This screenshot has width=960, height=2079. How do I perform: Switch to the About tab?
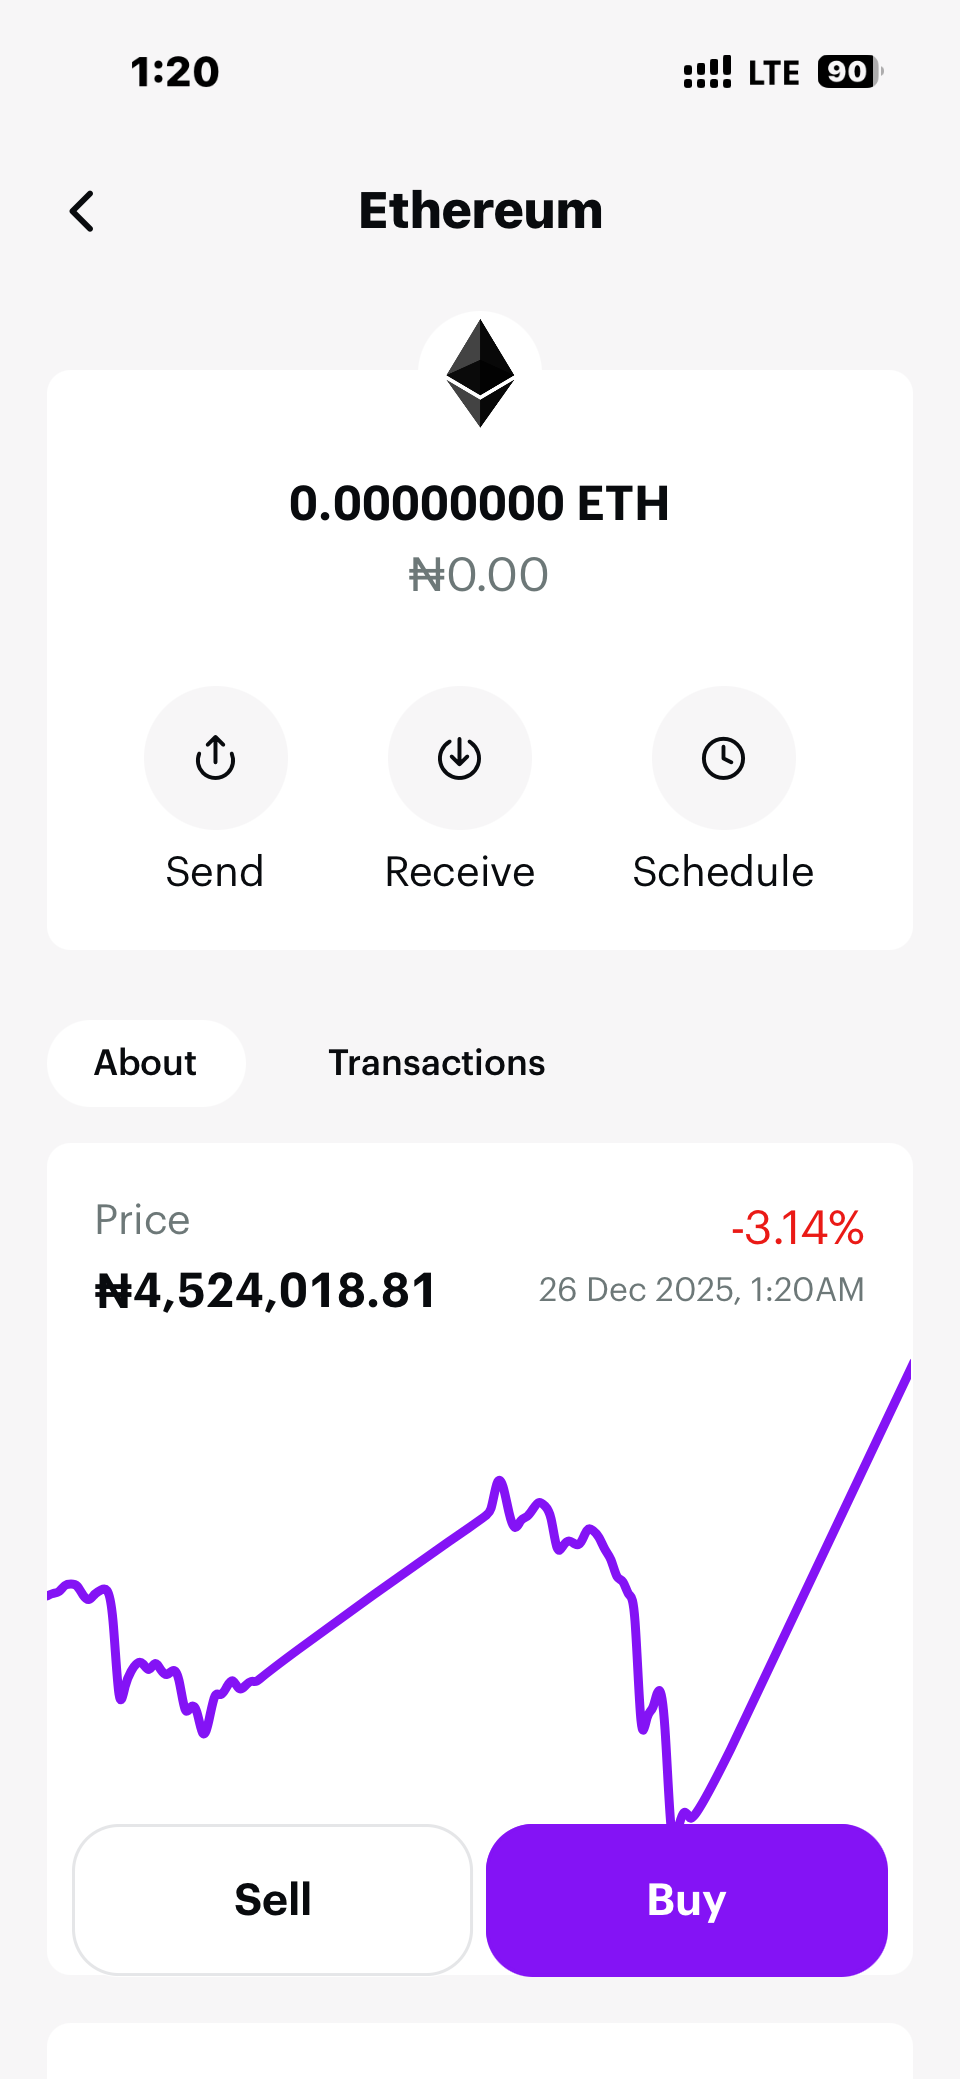coord(146,1063)
